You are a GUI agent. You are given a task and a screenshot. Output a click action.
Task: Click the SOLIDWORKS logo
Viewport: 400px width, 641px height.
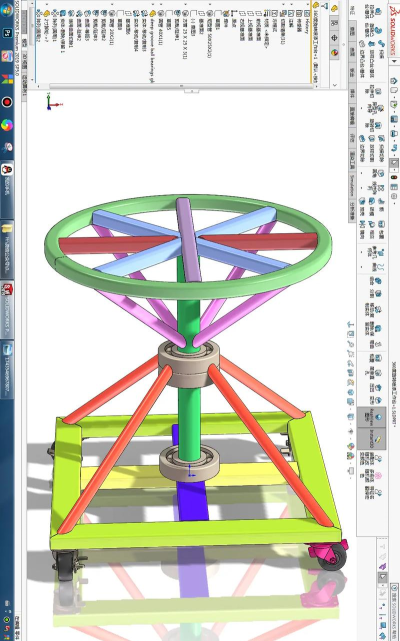[394, 31]
